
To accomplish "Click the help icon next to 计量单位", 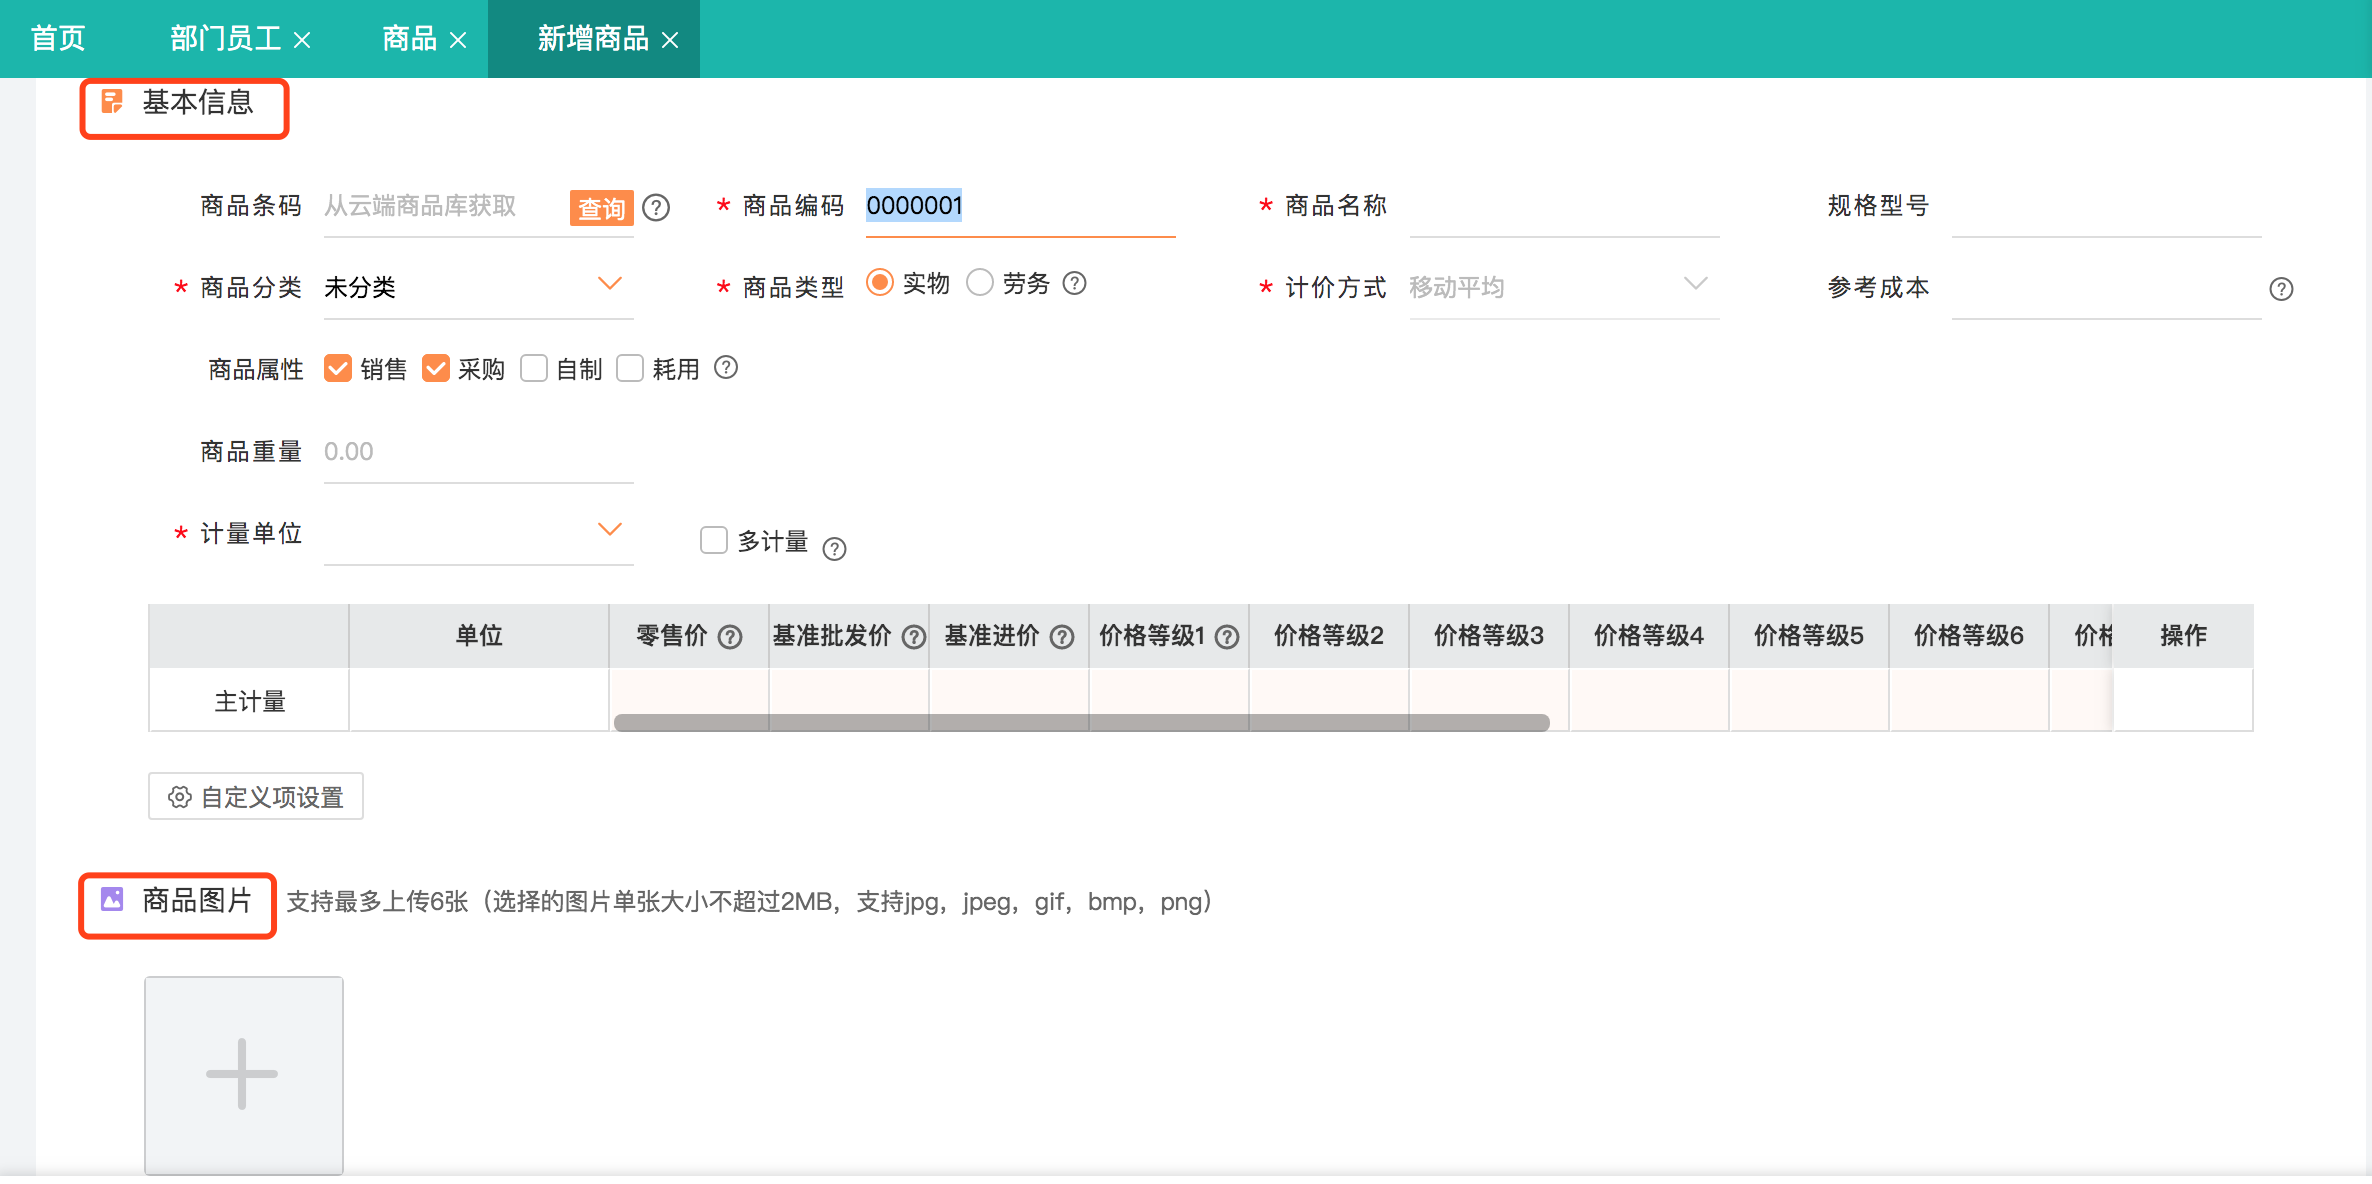I will tap(837, 543).
